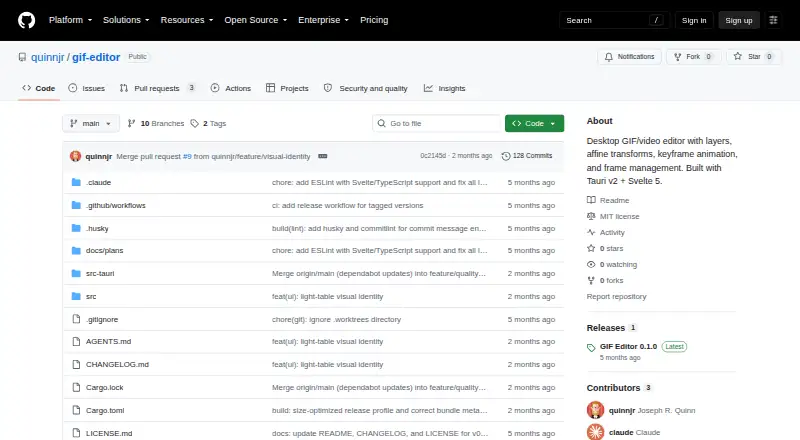The image size is (800, 440).
Task: Open the Activity link
Action: coord(606,232)
